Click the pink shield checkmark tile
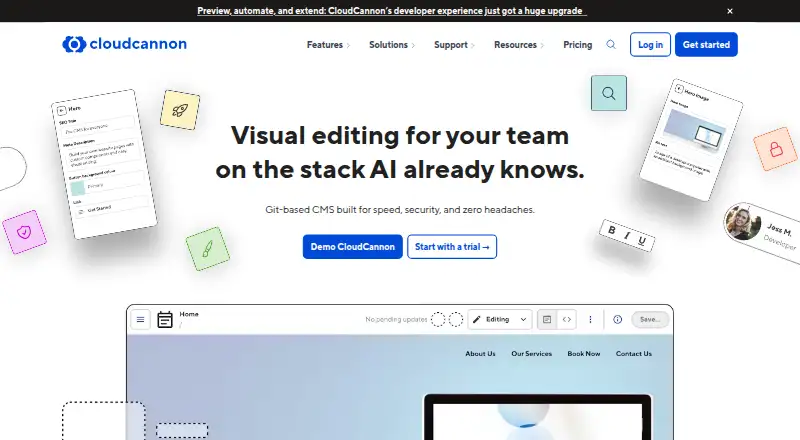The image size is (800, 440). coord(24,232)
